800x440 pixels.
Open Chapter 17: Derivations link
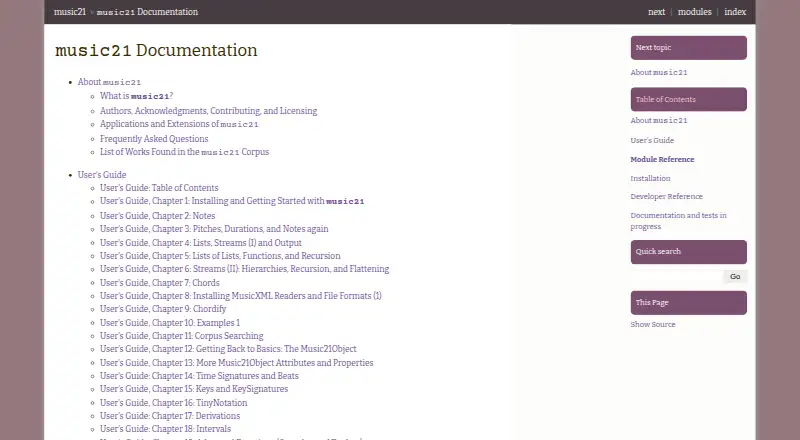click(170, 416)
